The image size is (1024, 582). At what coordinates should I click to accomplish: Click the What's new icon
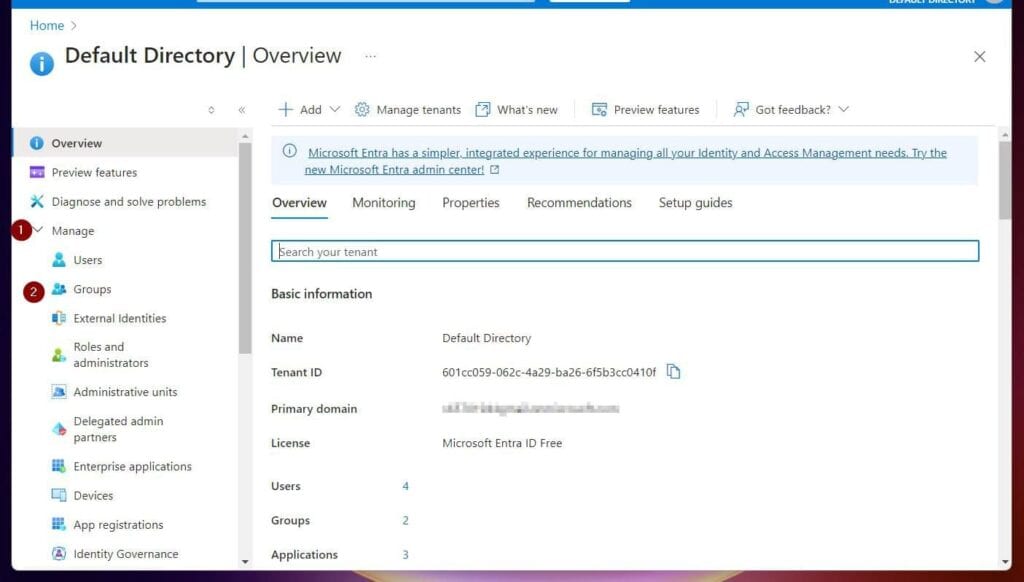[483, 109]
